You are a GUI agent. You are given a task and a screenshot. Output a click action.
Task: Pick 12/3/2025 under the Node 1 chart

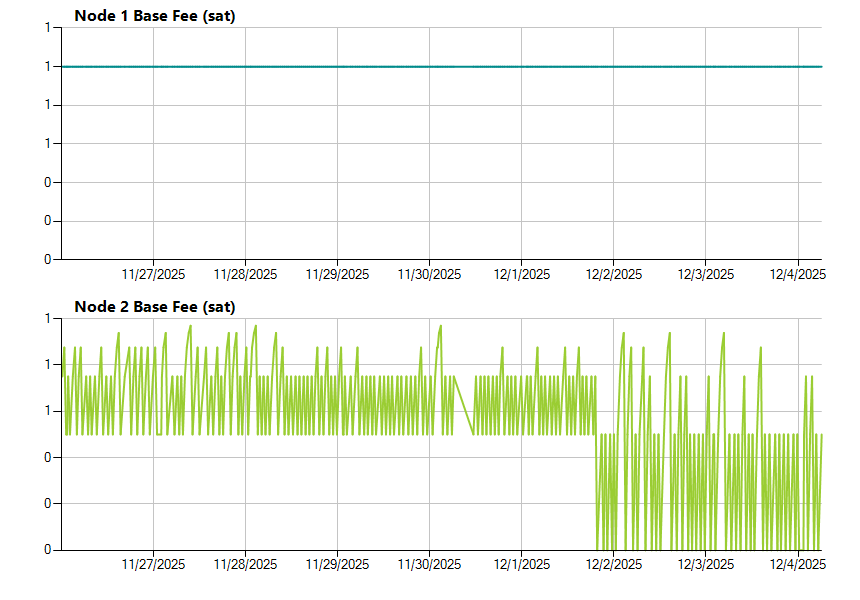(x=705, y=273)
